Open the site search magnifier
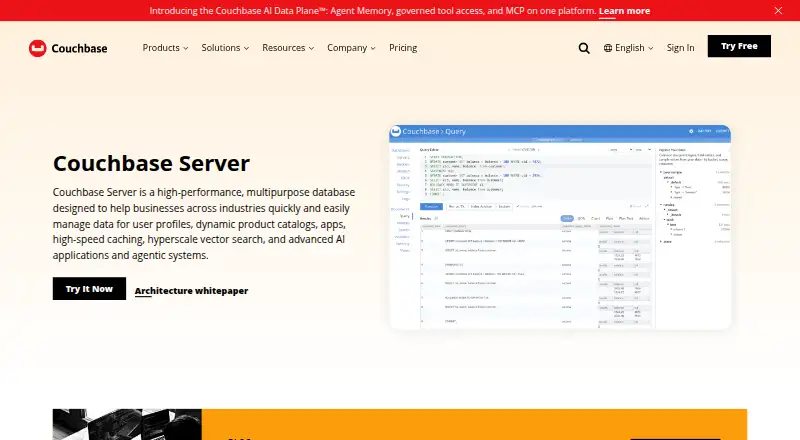The height and width of the screenshot is (440, 800). point(584,48)
